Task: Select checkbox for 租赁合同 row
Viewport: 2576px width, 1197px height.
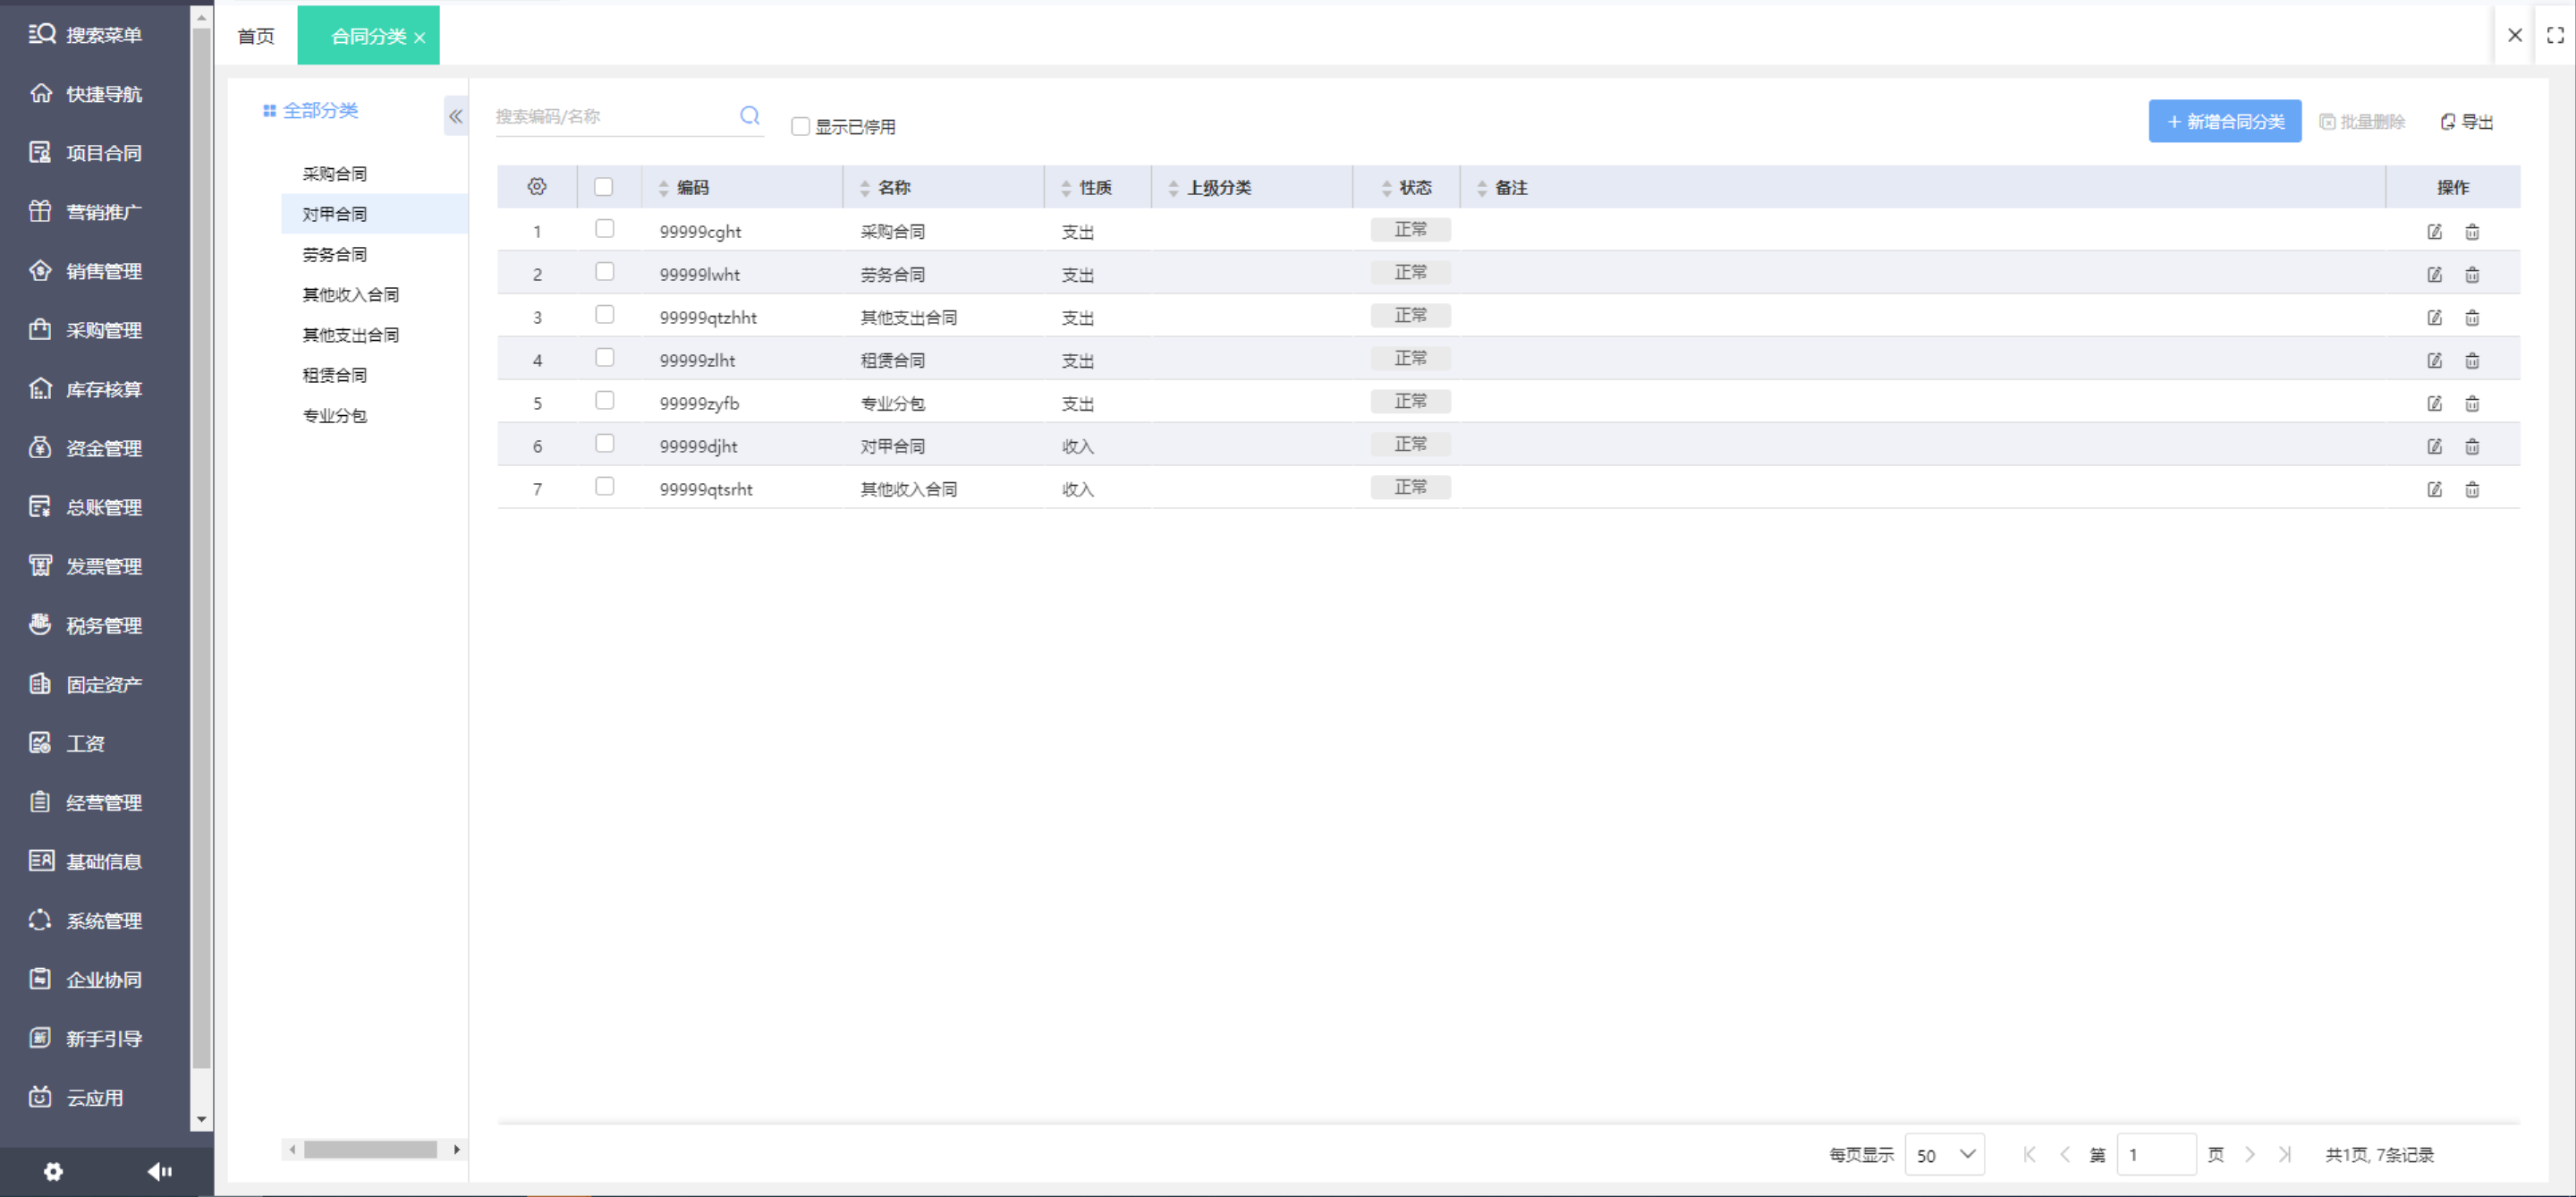Action: tap(603, 359)
